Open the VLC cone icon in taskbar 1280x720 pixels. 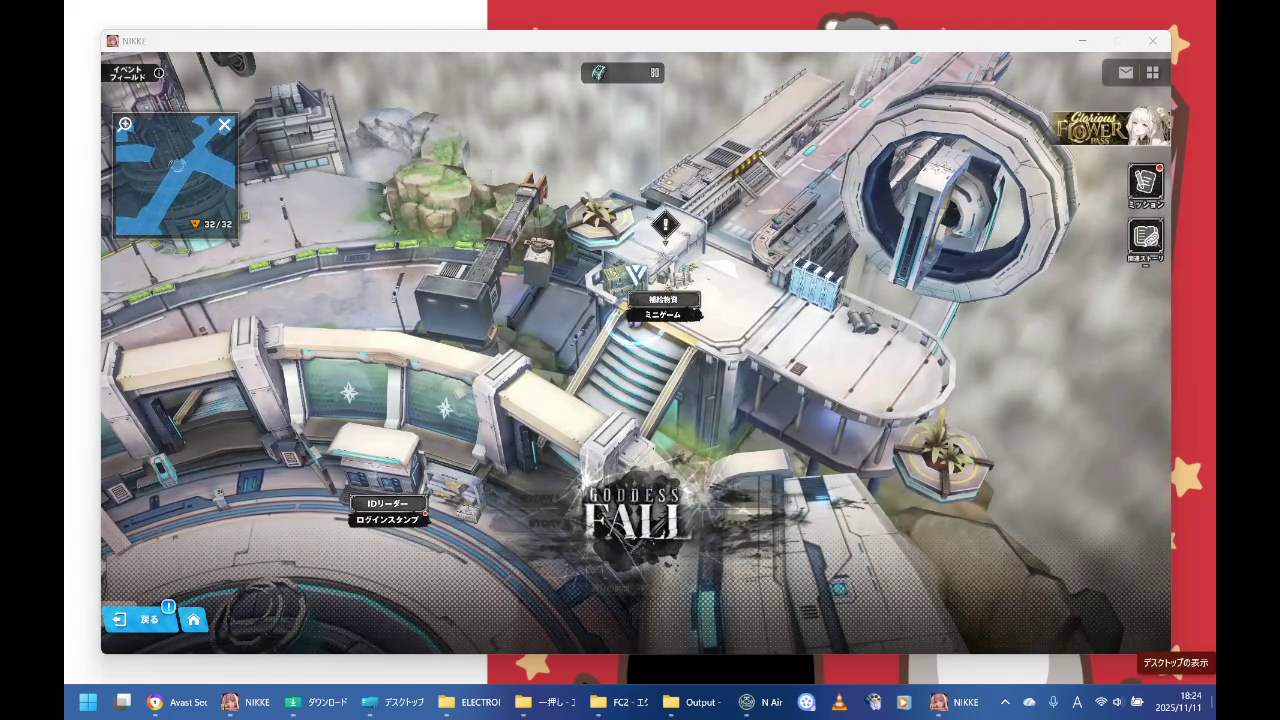click(840, 702)
